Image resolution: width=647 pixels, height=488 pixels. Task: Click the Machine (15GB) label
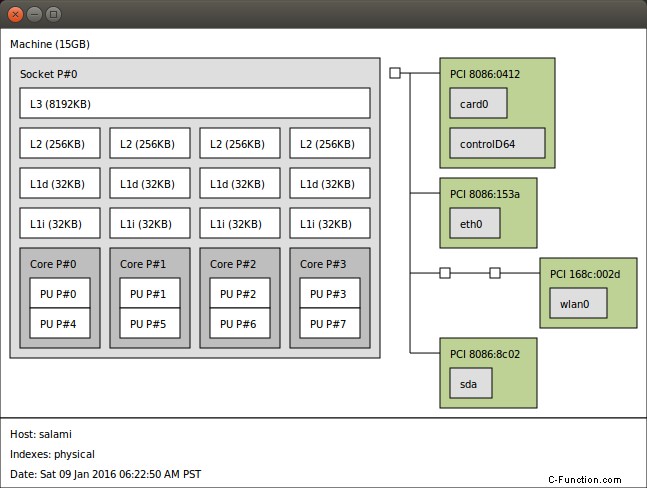click(50, 44)
